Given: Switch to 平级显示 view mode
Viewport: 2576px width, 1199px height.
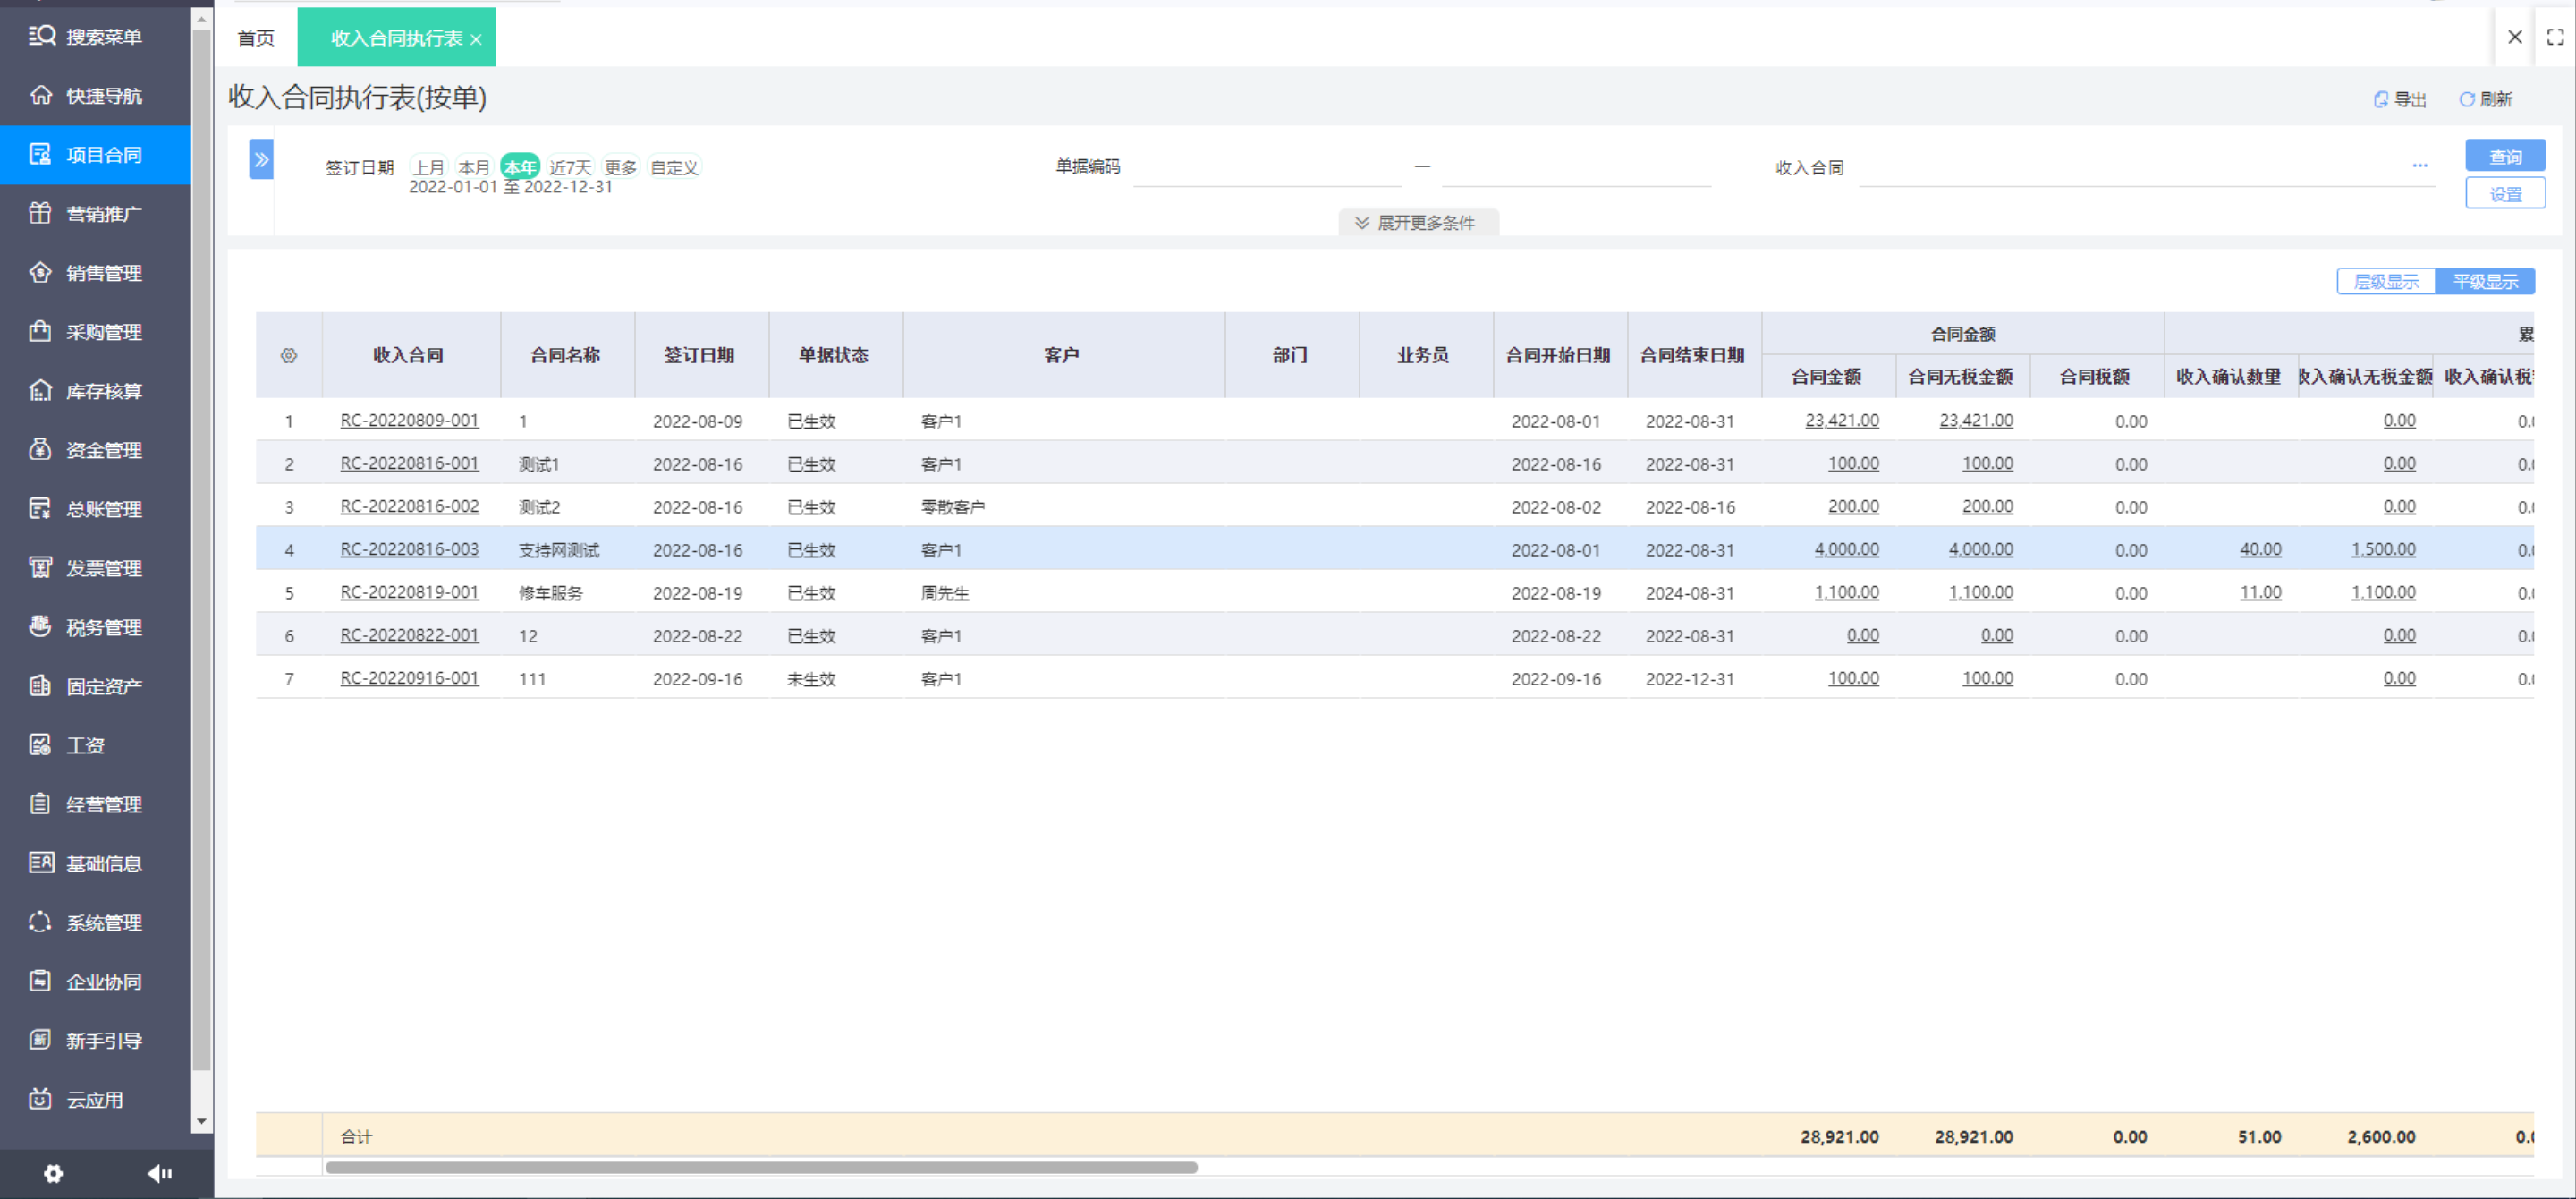Looking at the screenshot, I should (x=2482, y=281).
